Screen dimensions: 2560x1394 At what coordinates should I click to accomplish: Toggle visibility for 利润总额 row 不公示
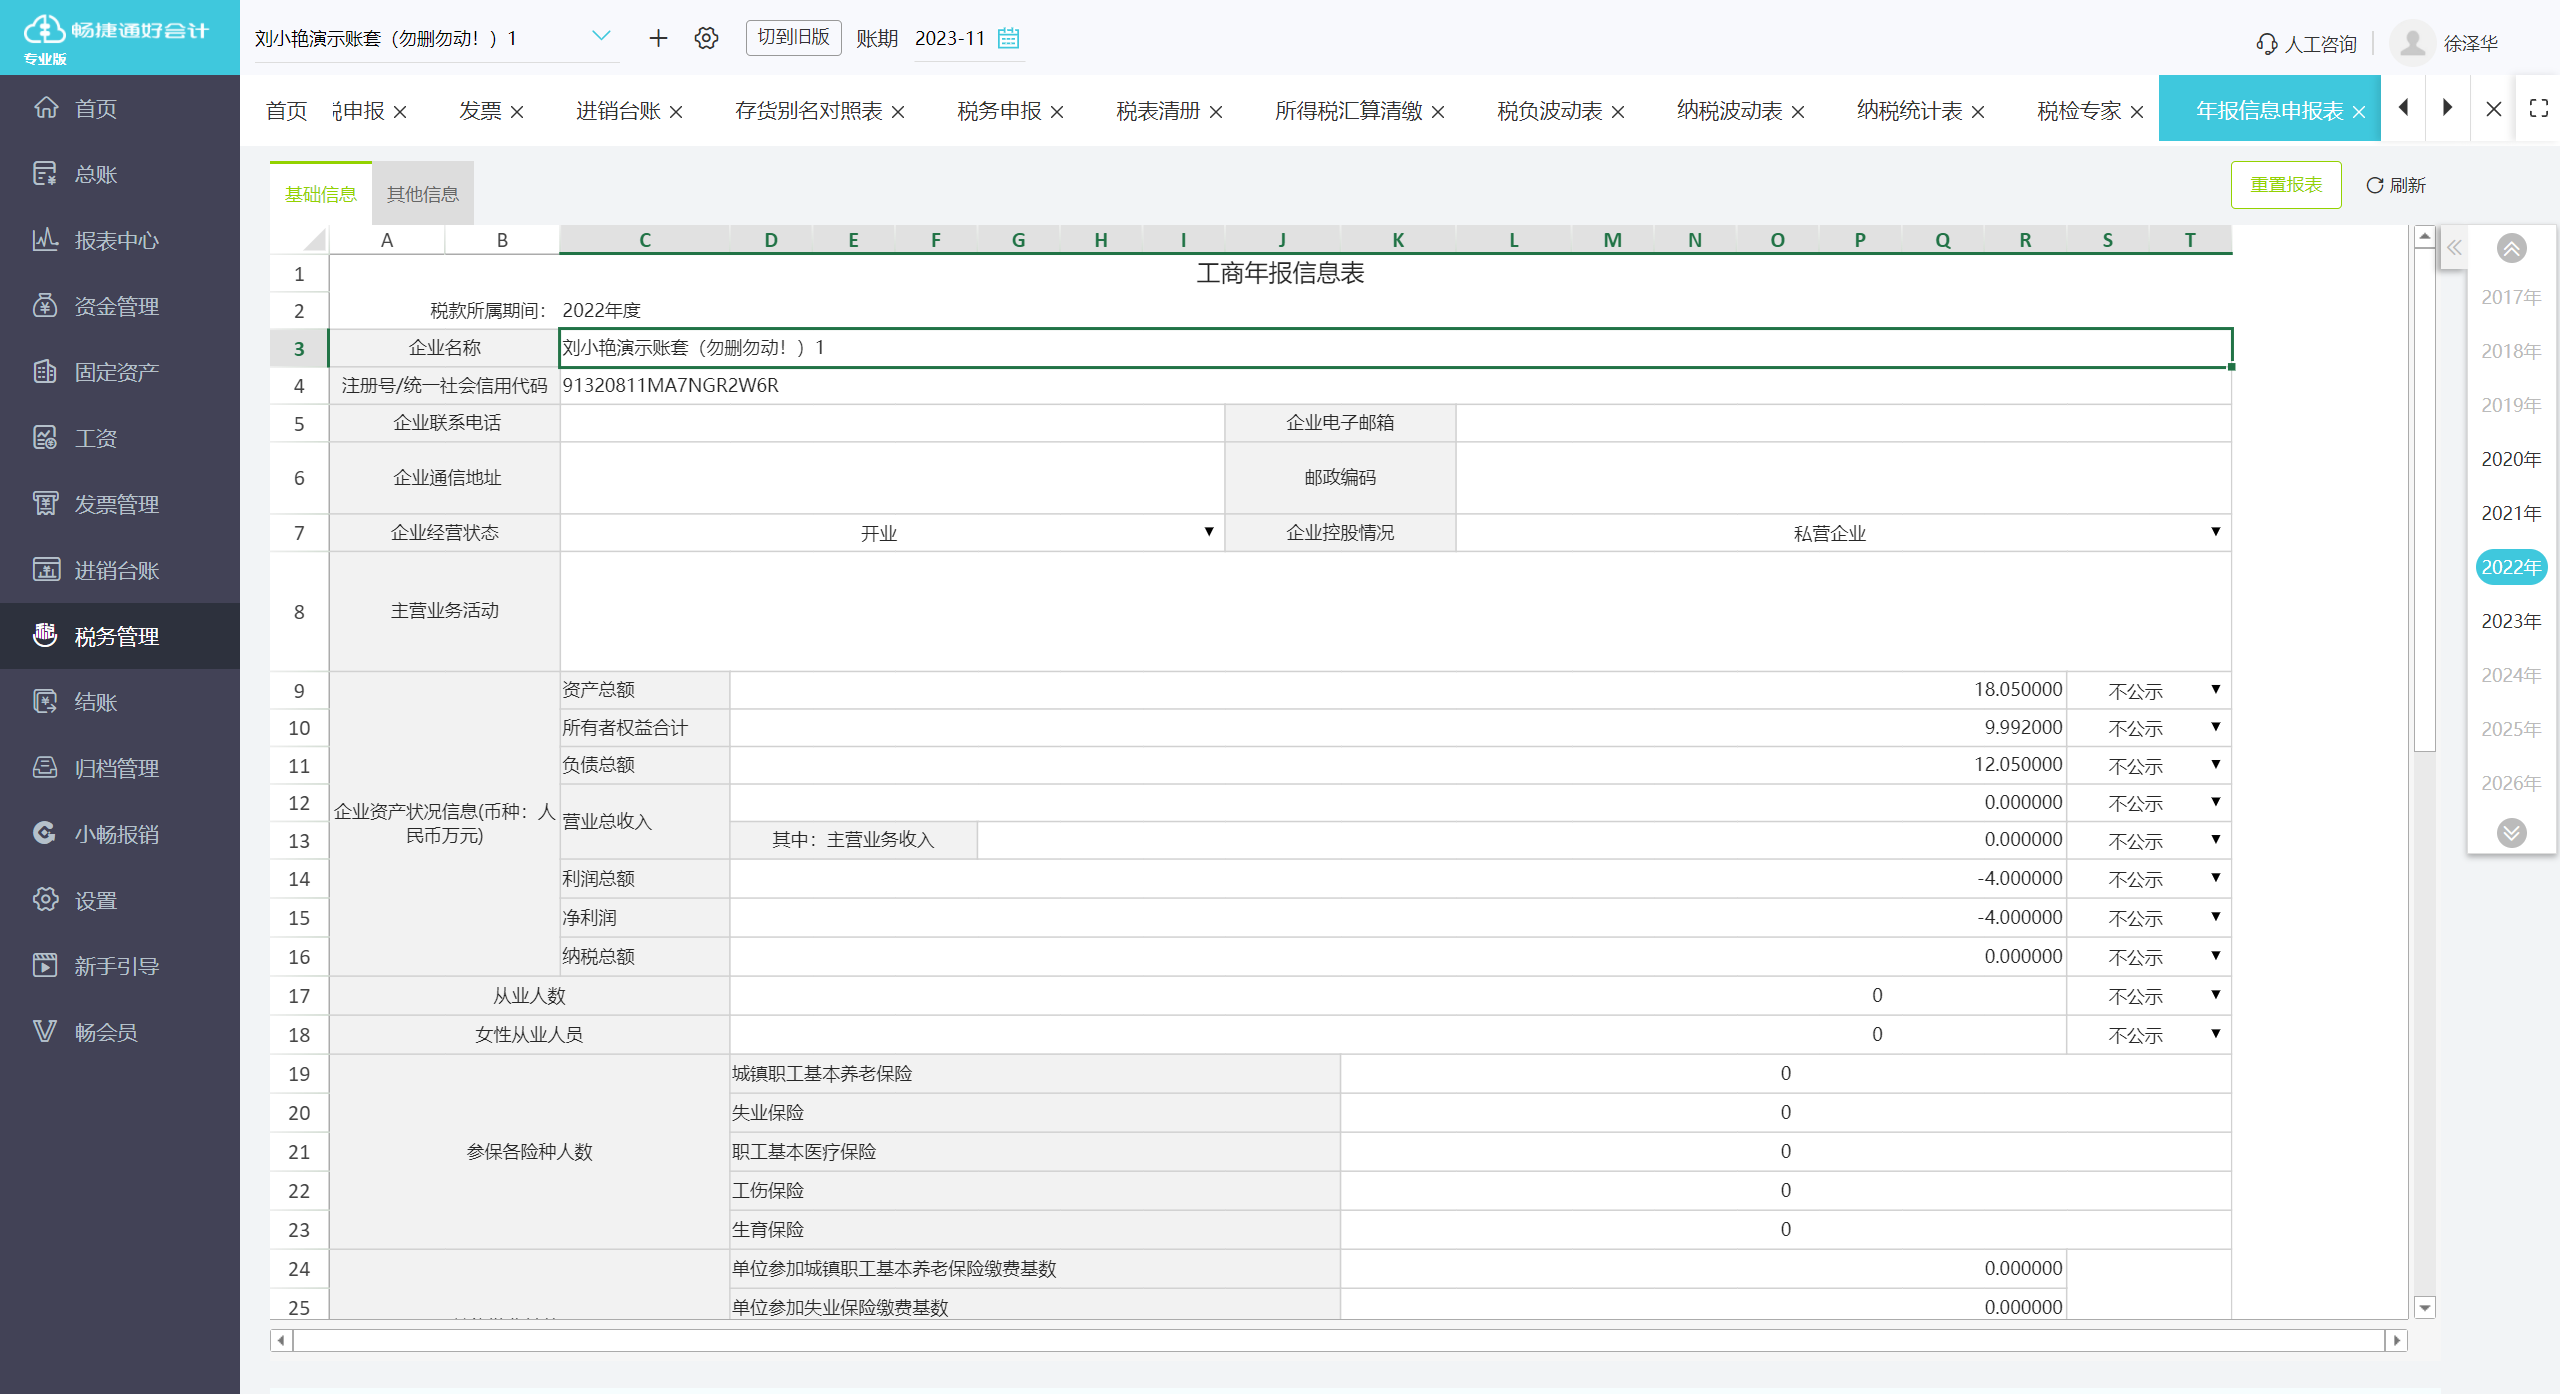coord(2213,879)
